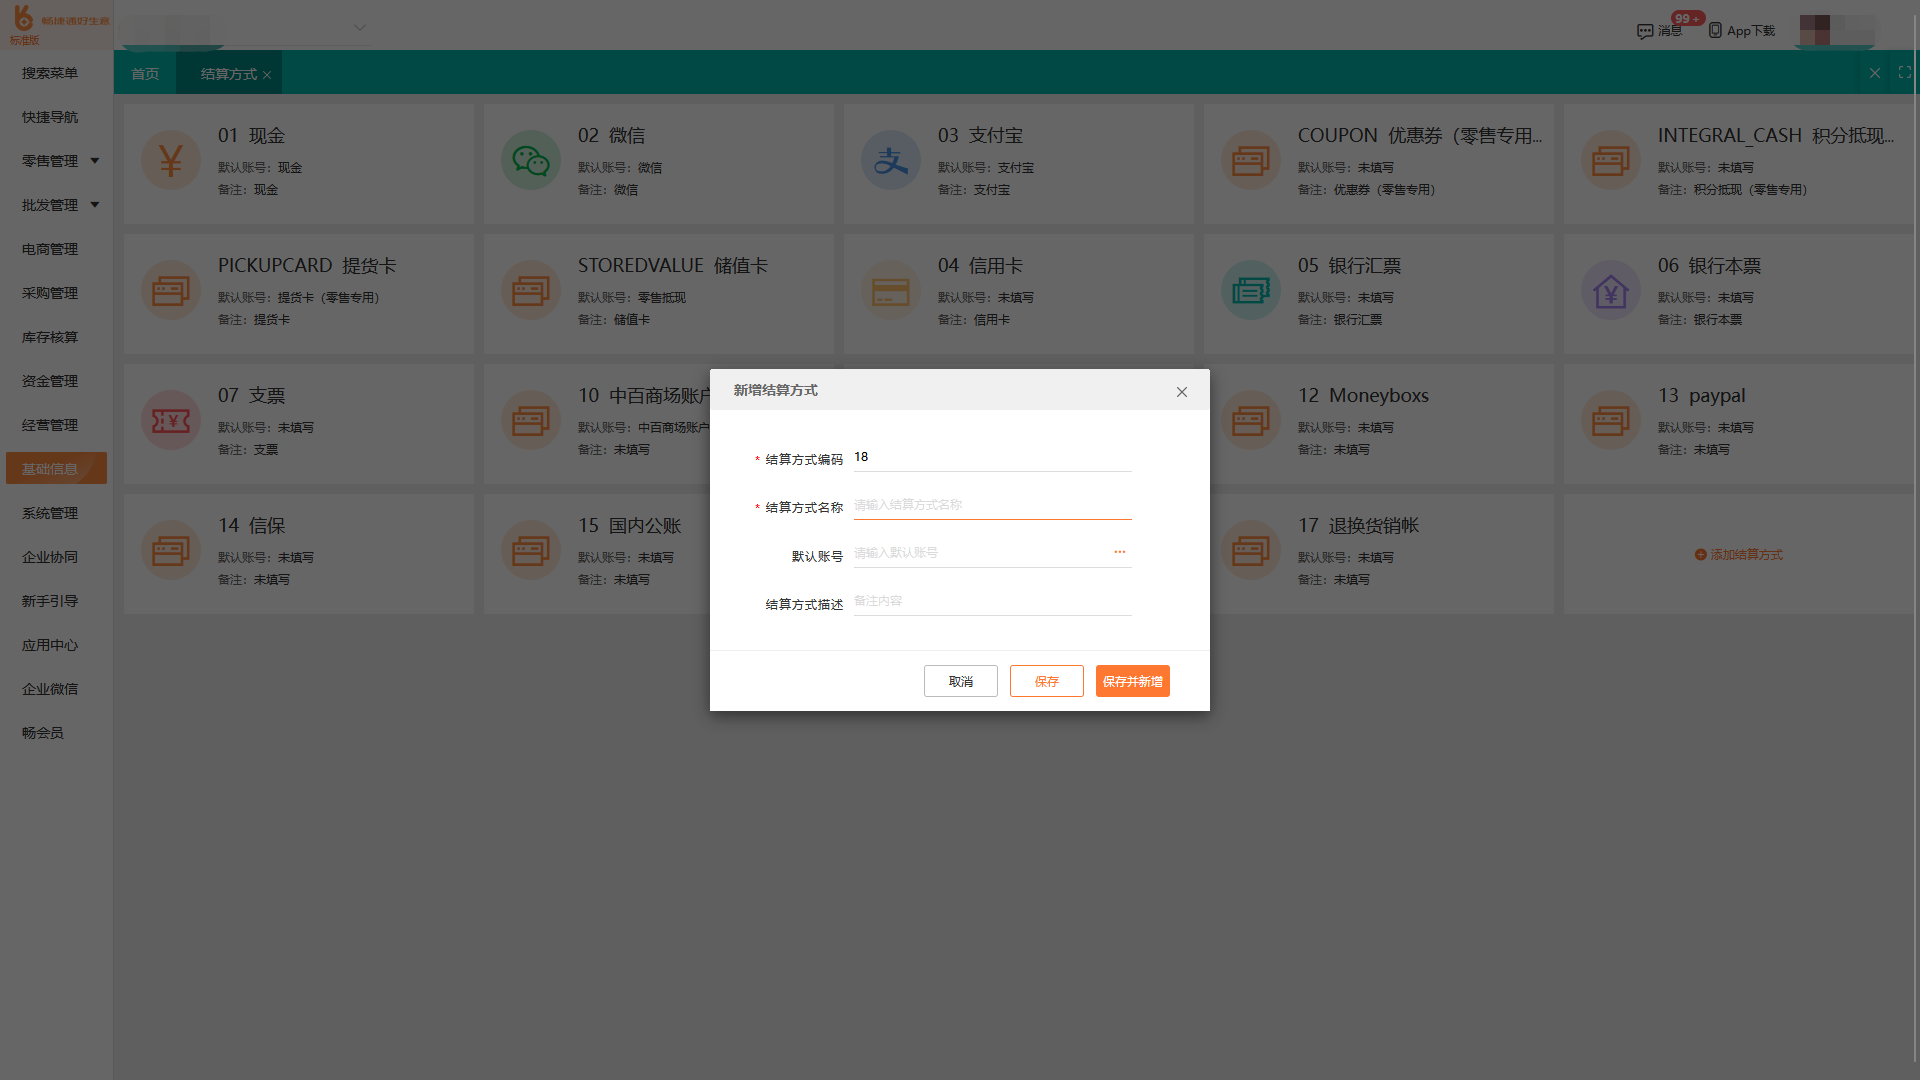
Task: Click the 支票 payment method icon
Action: (169, 419)
